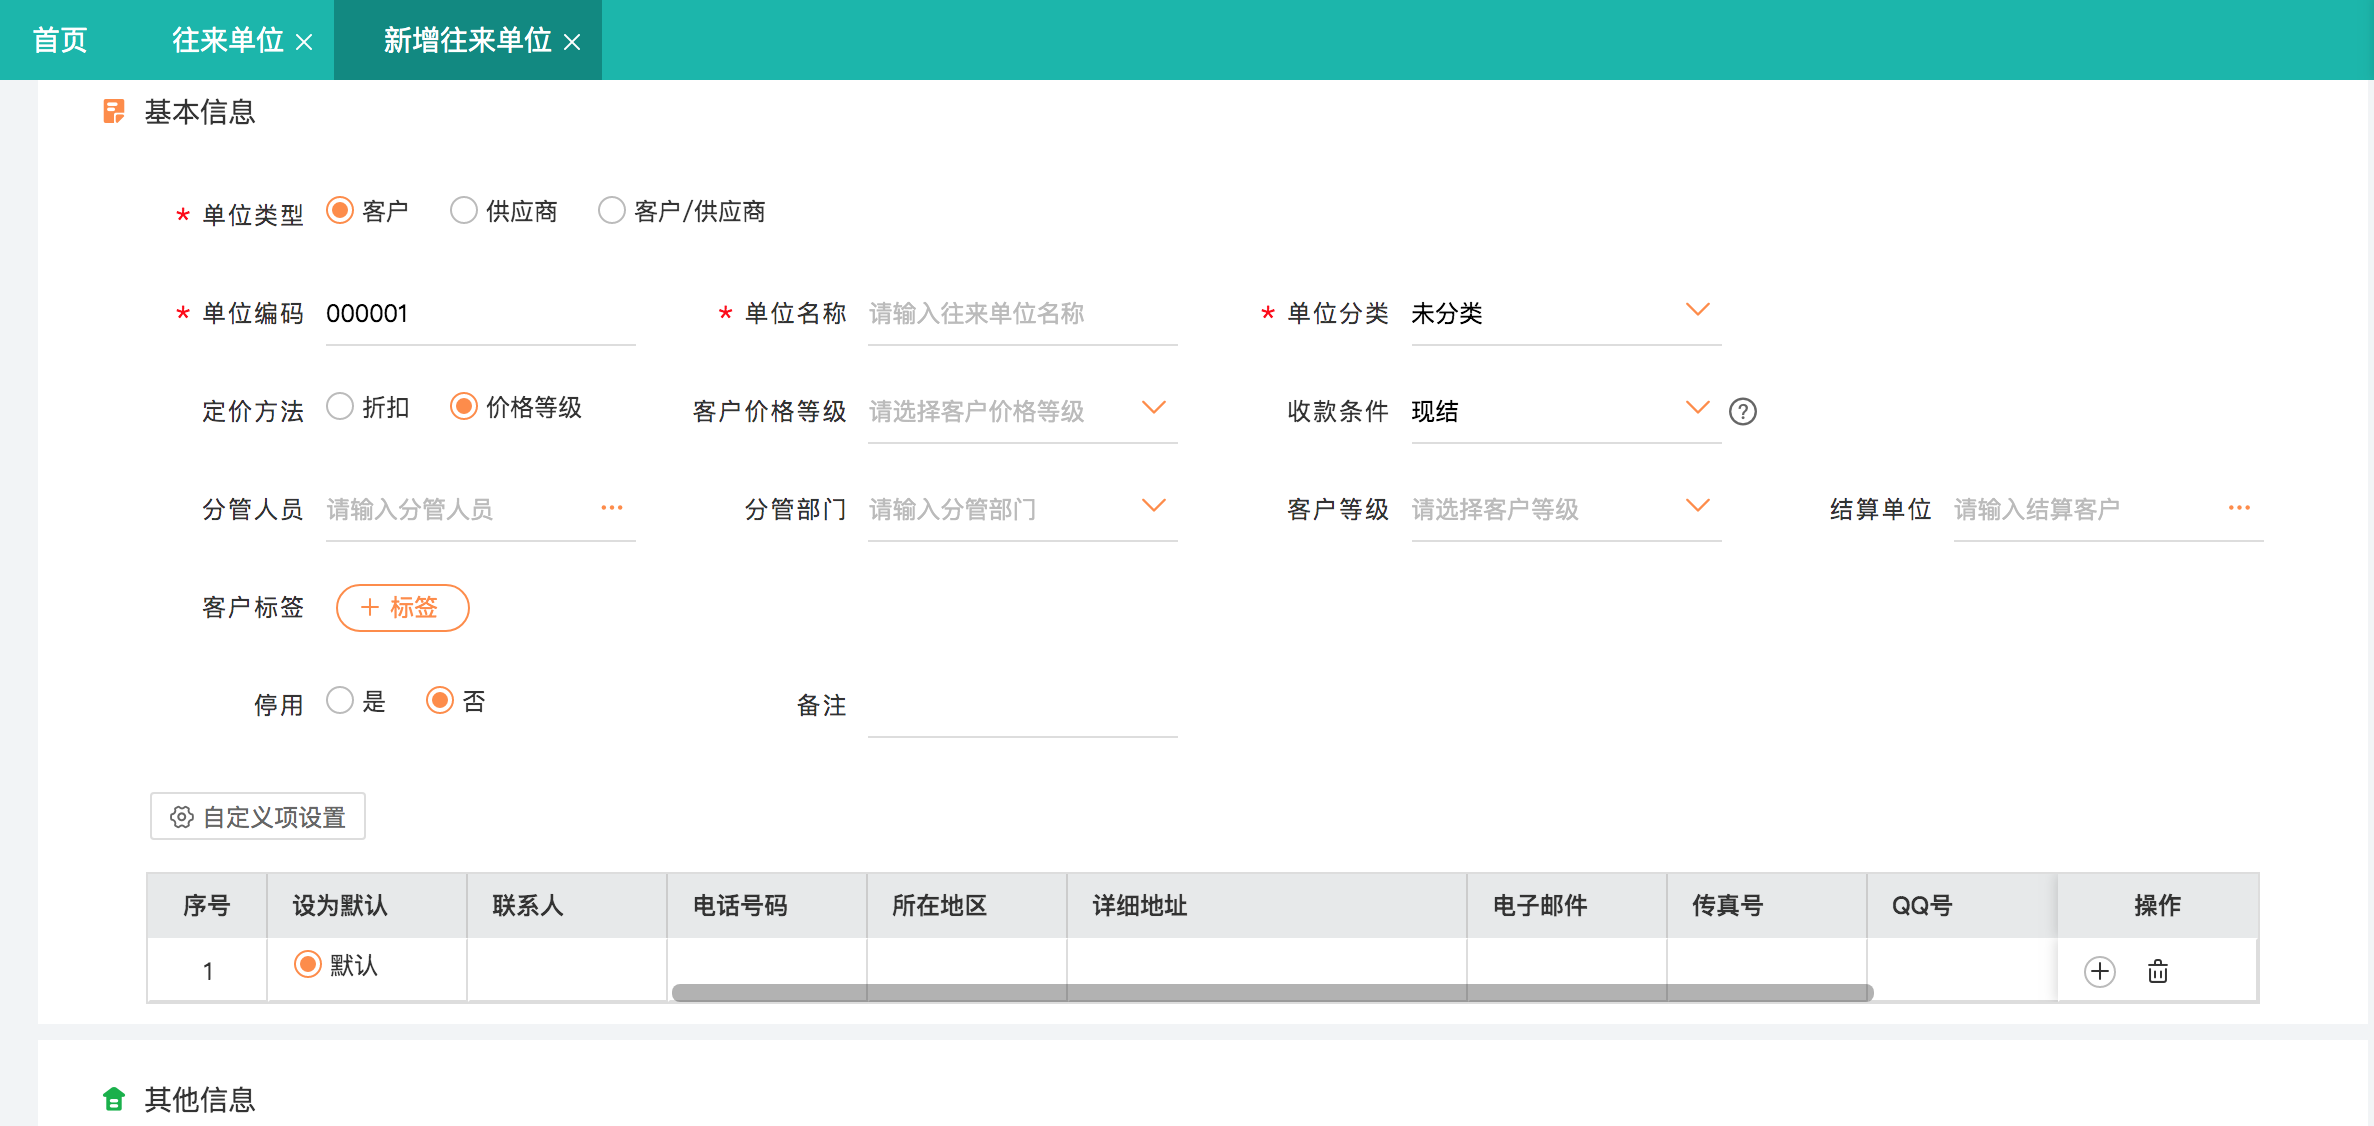
Task: Select 供应商 radio button
Action: pyautogui.click(x=463, y=212)
